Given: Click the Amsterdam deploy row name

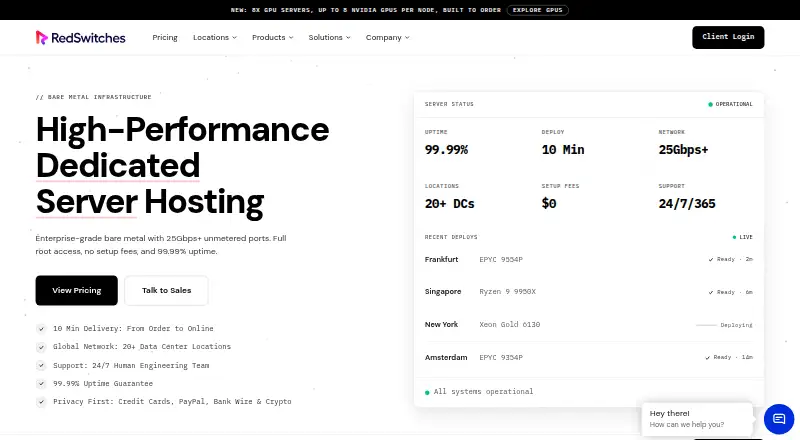Looking at the screenshot, I should tap(446, 357).
